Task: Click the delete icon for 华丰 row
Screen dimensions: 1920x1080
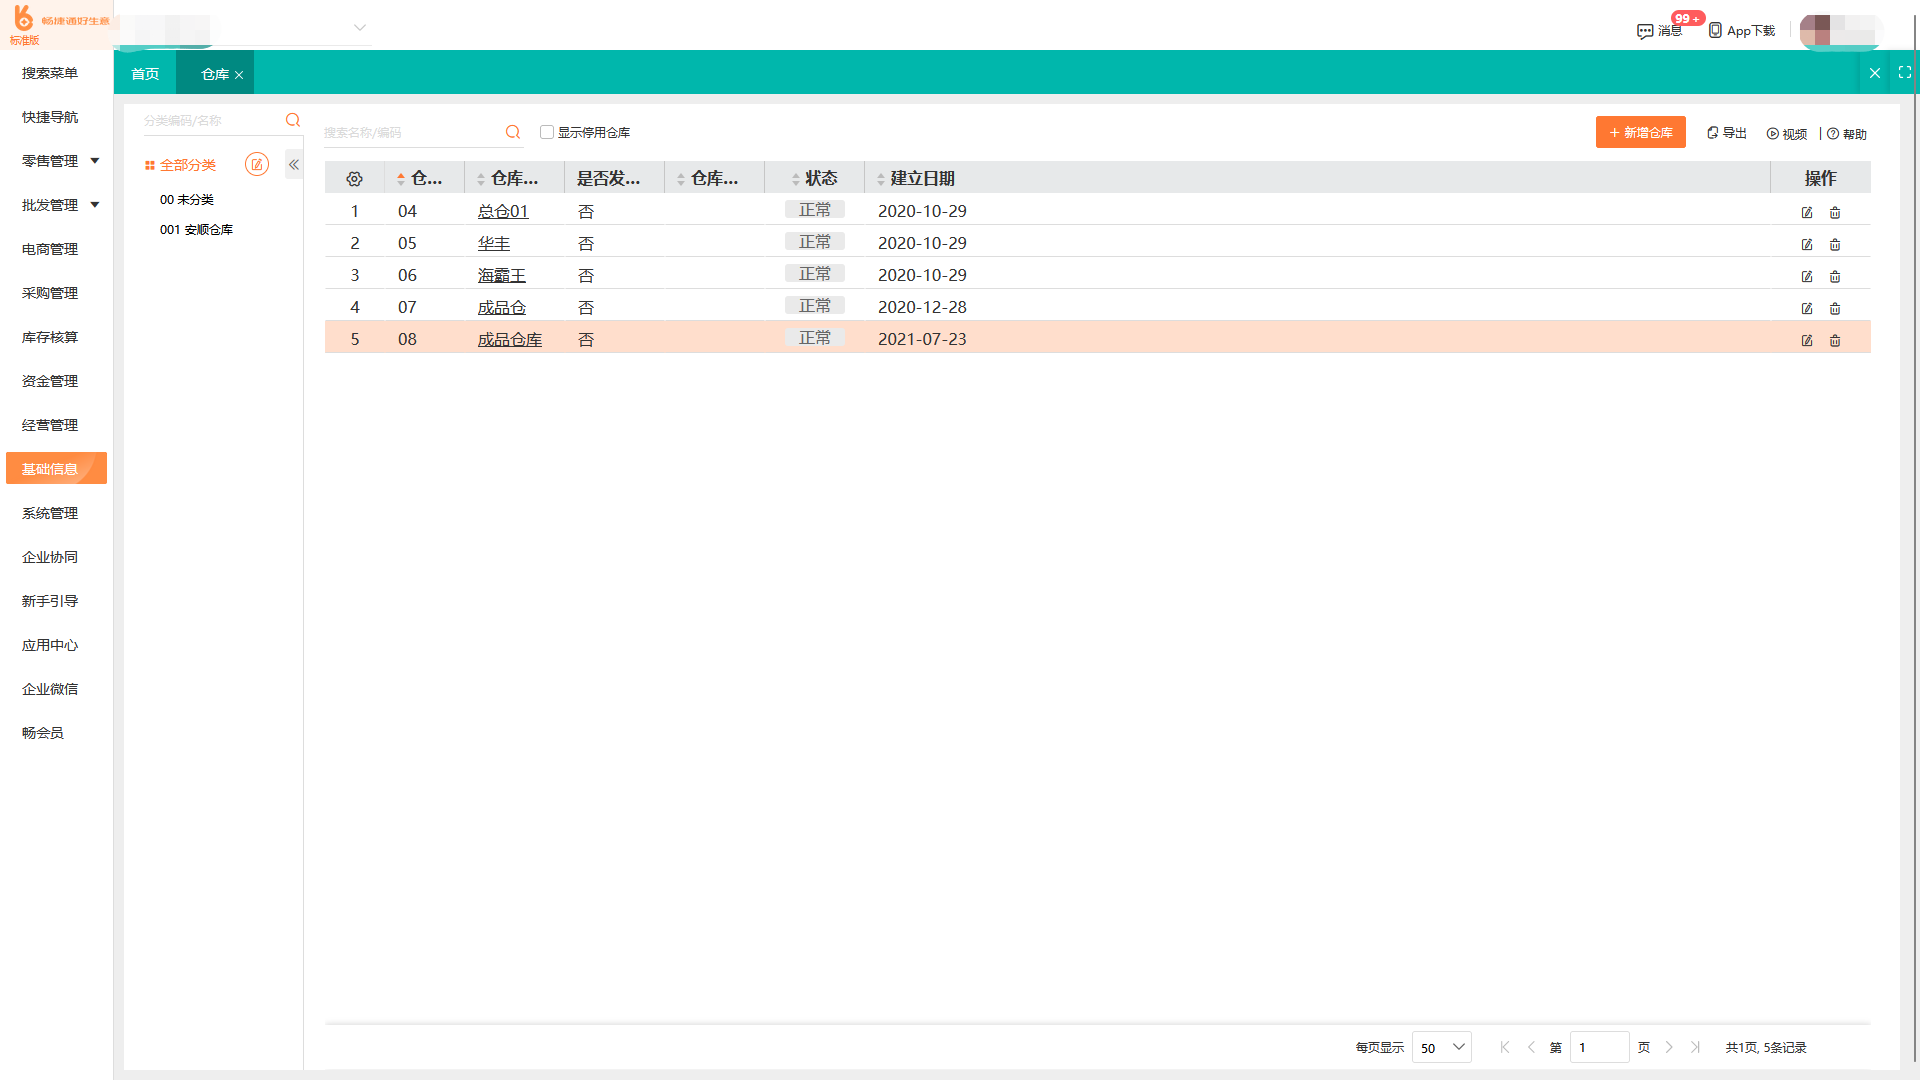Action: tap(1834, 243)
